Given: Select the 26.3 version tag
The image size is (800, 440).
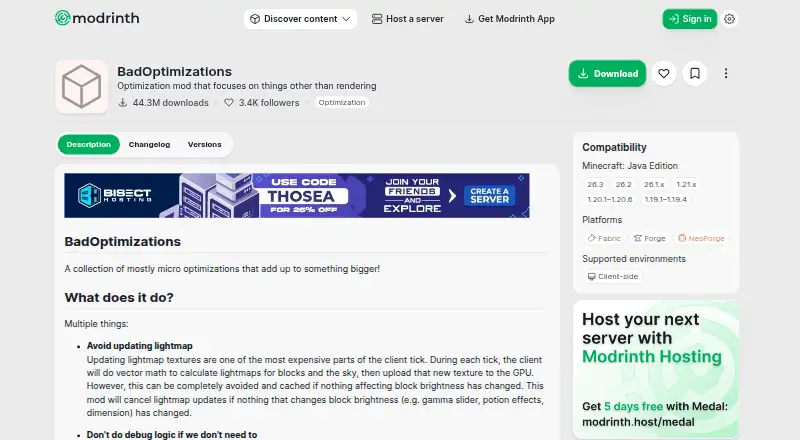Looking at the screenshot, I should click(x=595, y=184).
